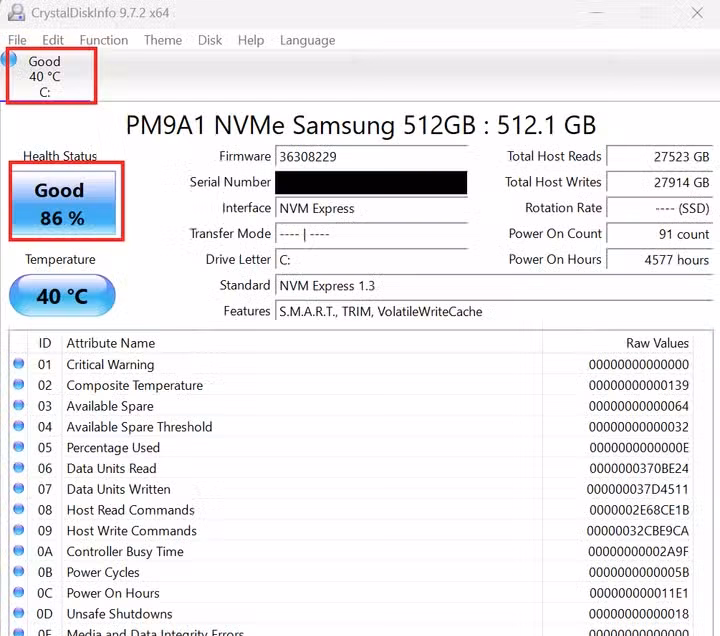The width and height of the screenshot is (720, 636).
Task: Click the Good 86 % health status button
Action: click(x=63, y=203)
